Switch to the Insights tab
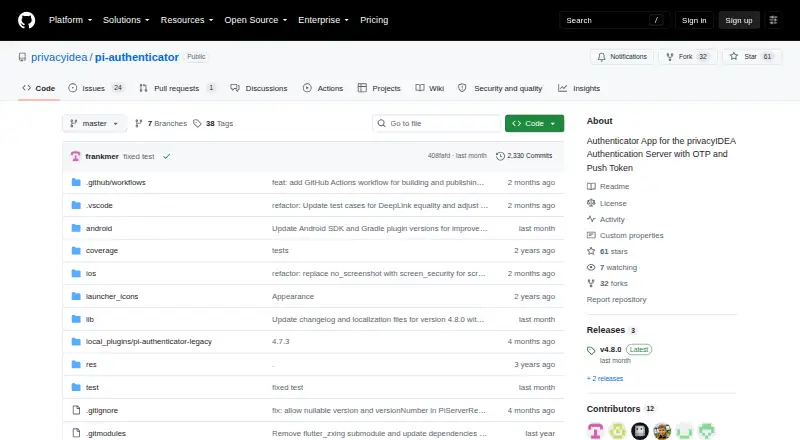 [579, 88]
